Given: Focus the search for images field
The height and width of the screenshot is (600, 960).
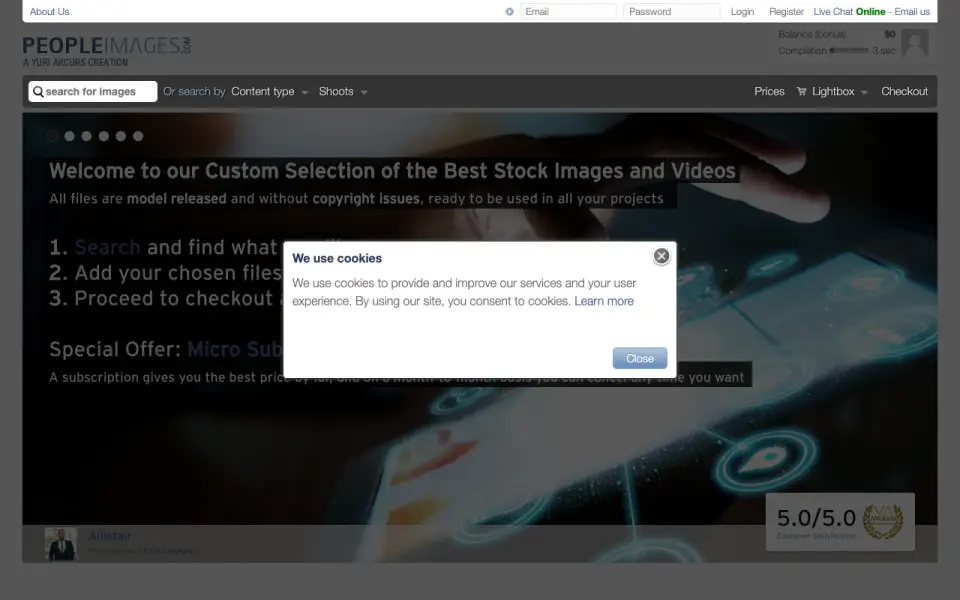Looking at the screenshot, I should point(93,92).
